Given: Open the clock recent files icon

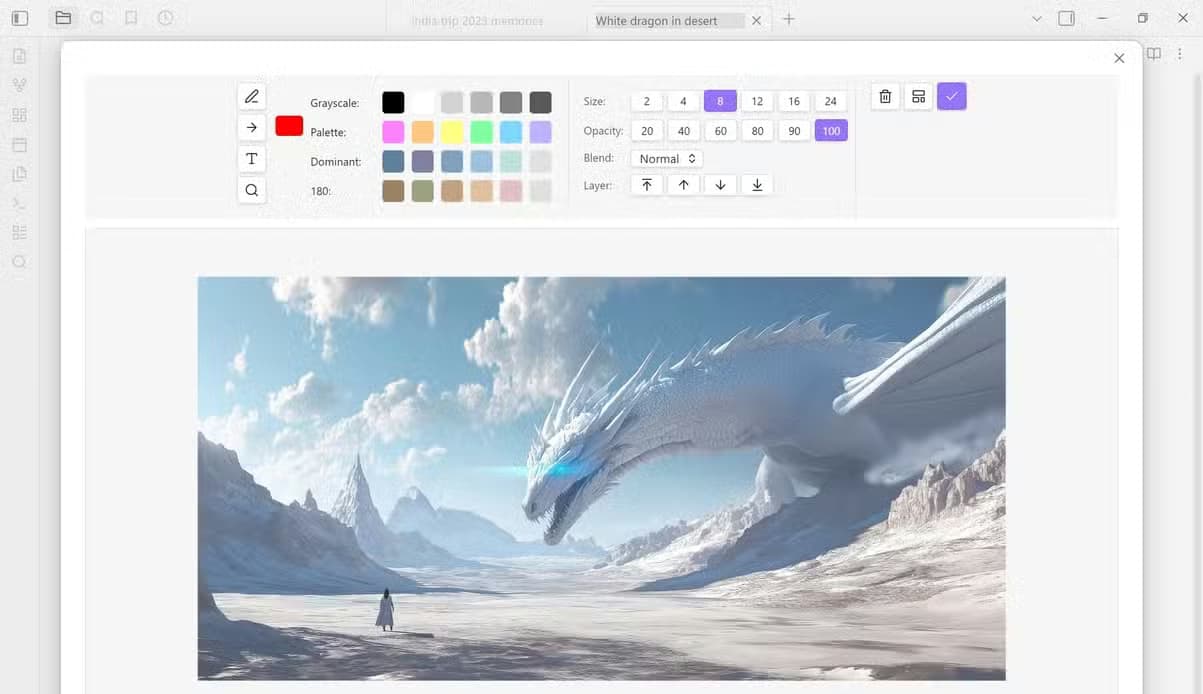Looking at the screenshot, I should coord(165,18).
